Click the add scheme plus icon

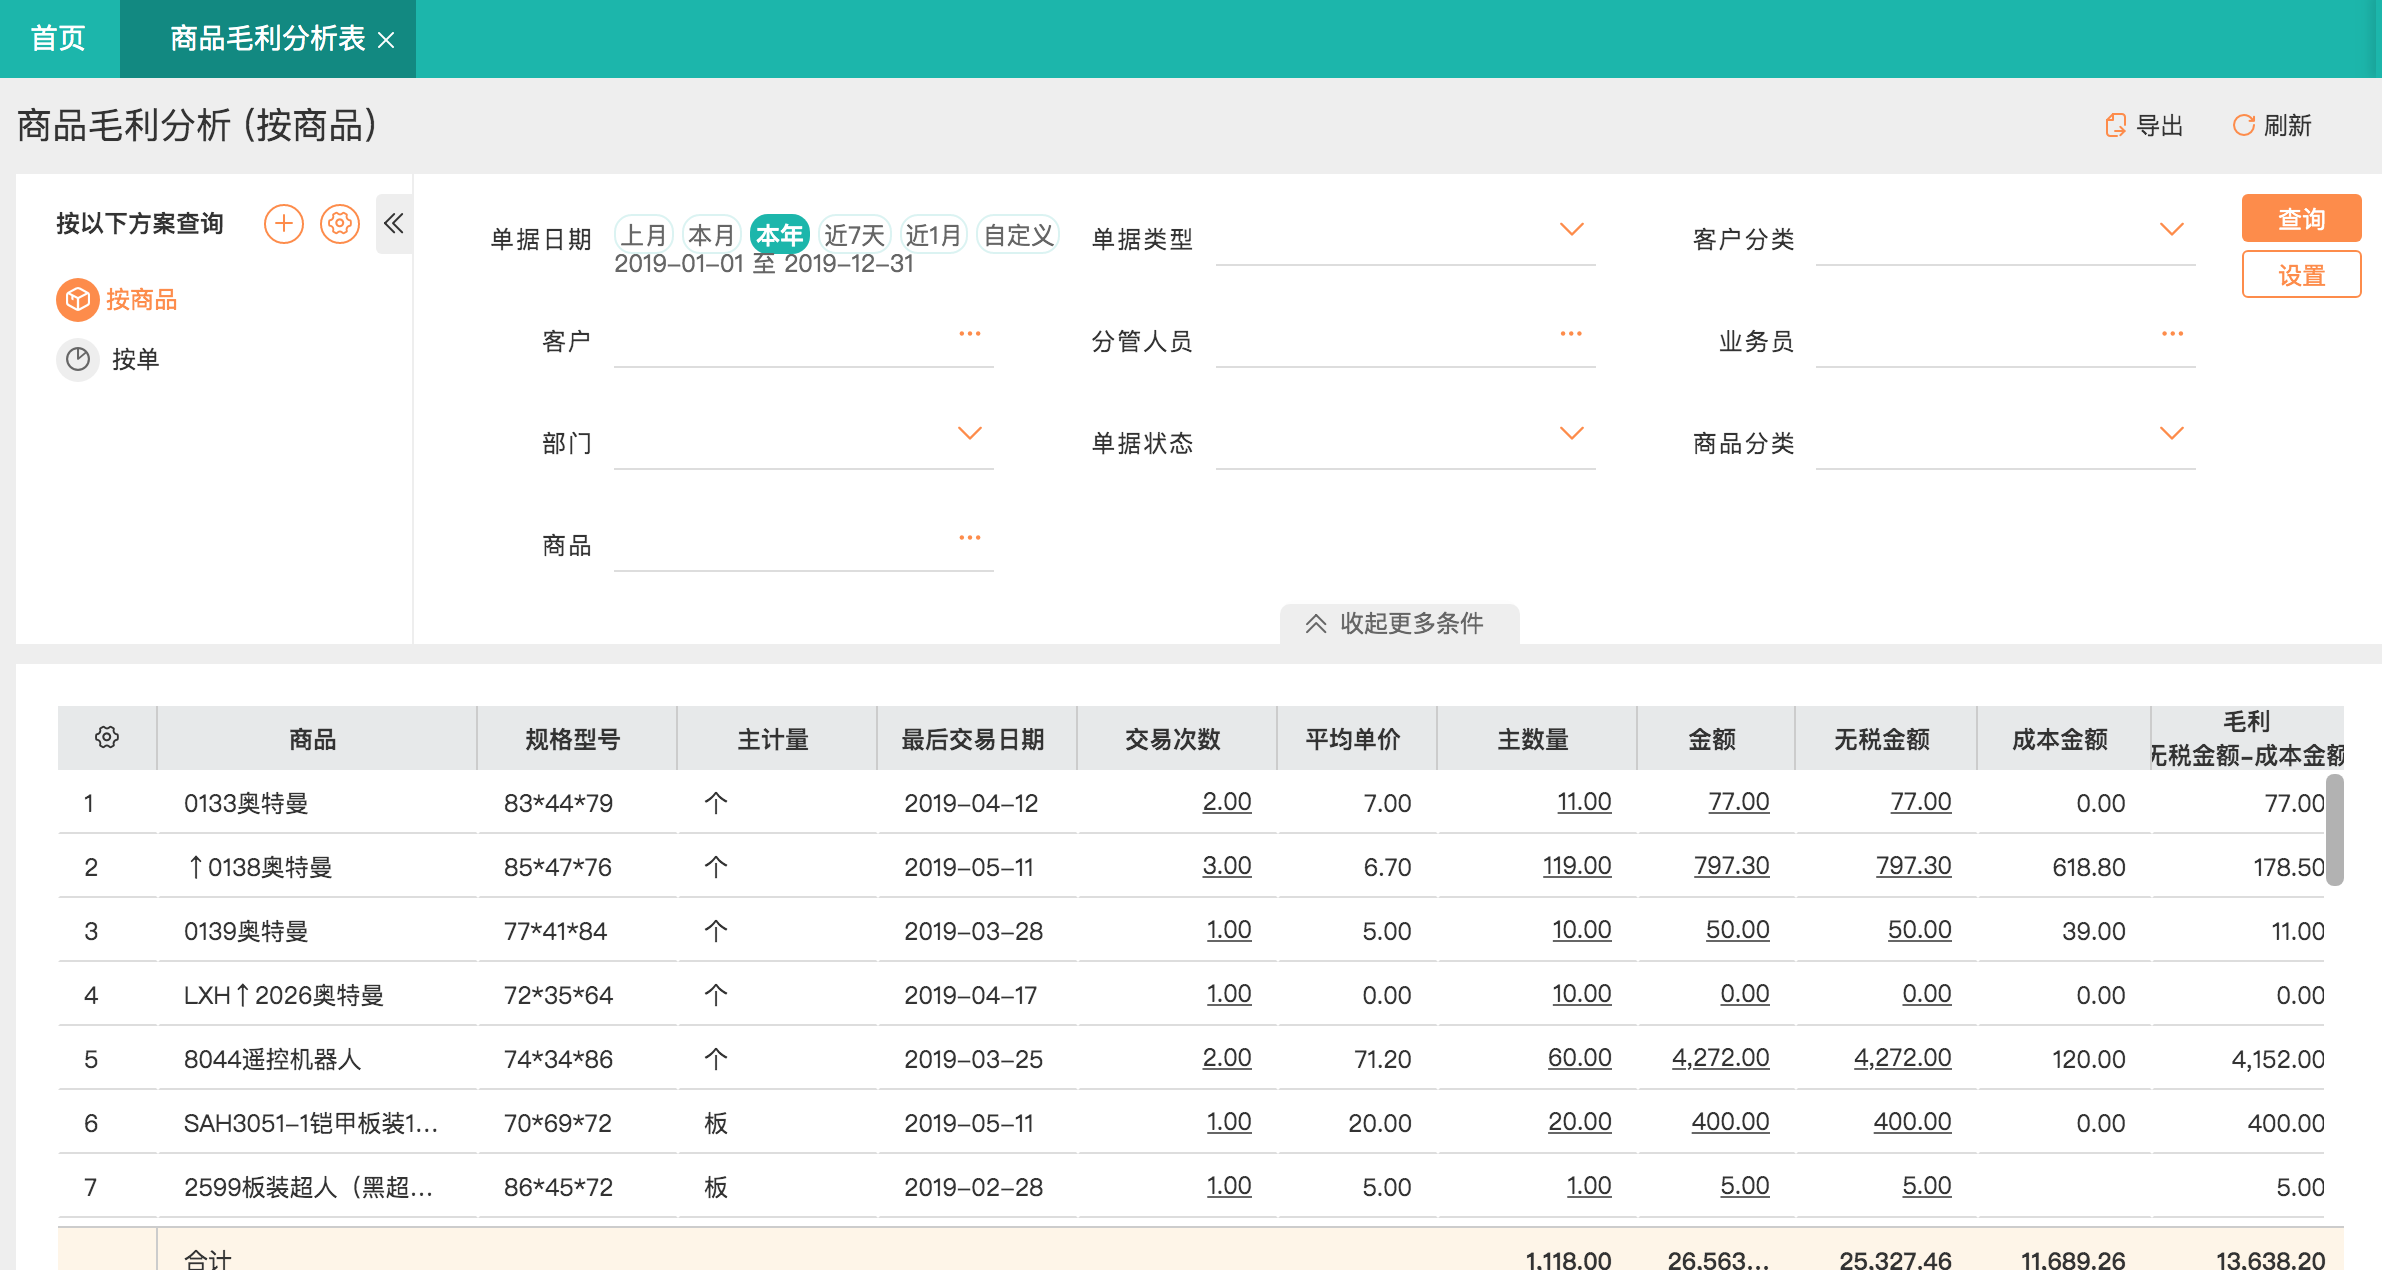pyautogui.click(x=282, y=221)
